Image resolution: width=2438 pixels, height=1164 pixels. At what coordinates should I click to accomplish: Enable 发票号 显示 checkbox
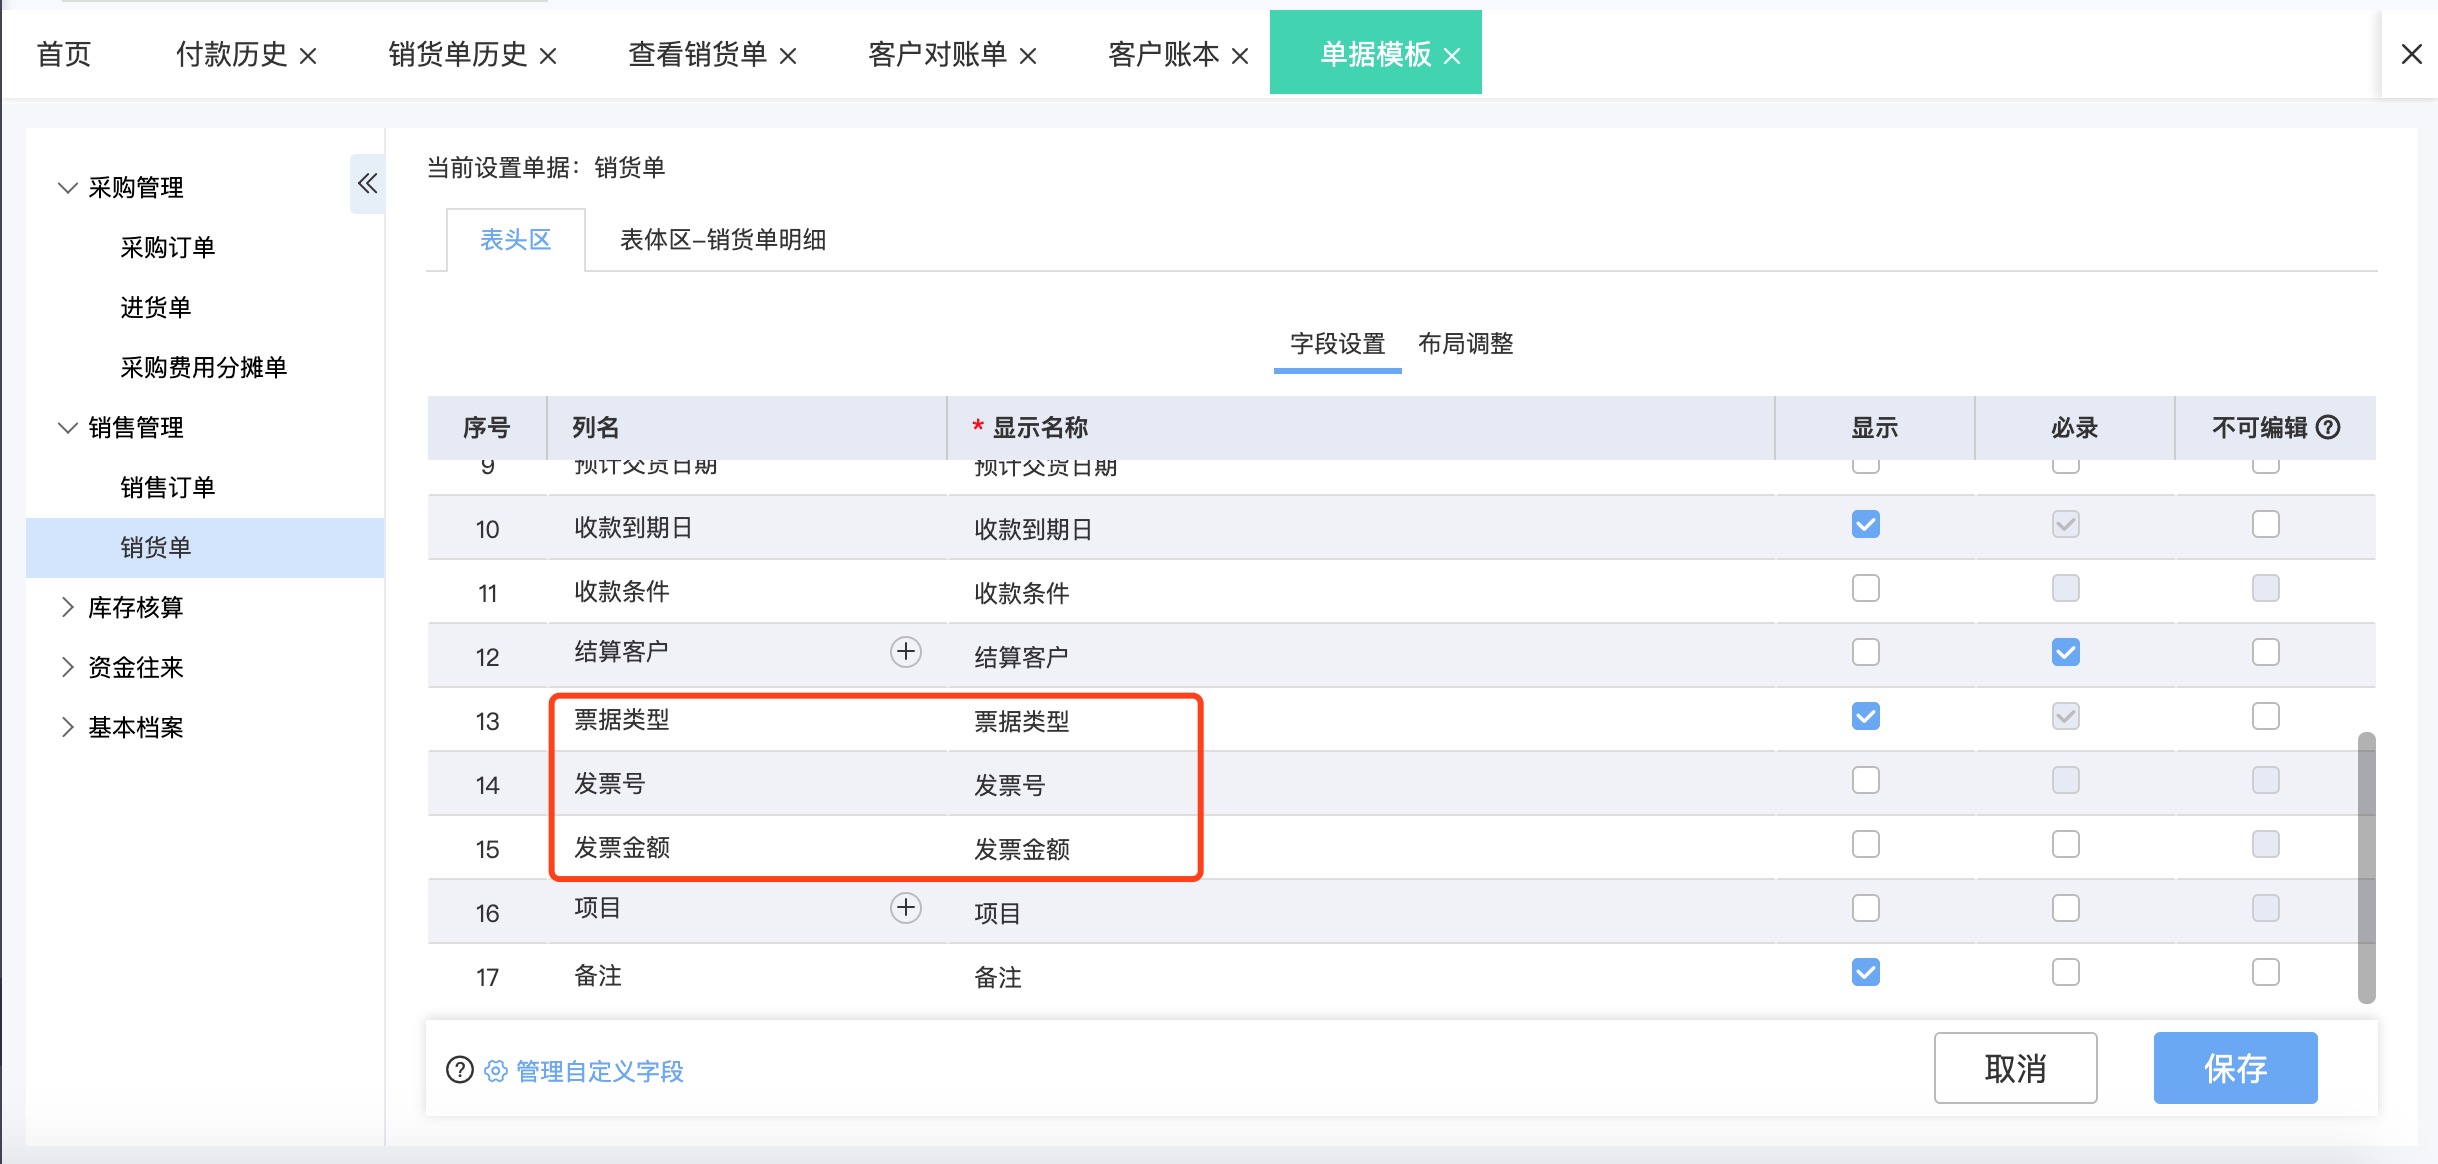pos(1864,782)
